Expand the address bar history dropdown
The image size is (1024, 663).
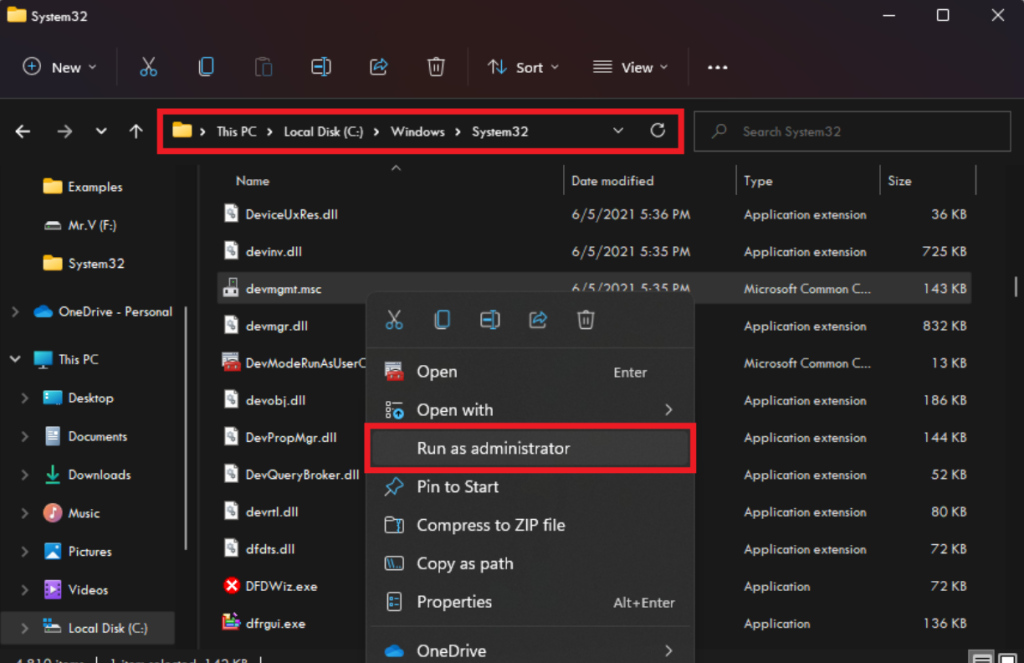618,131
